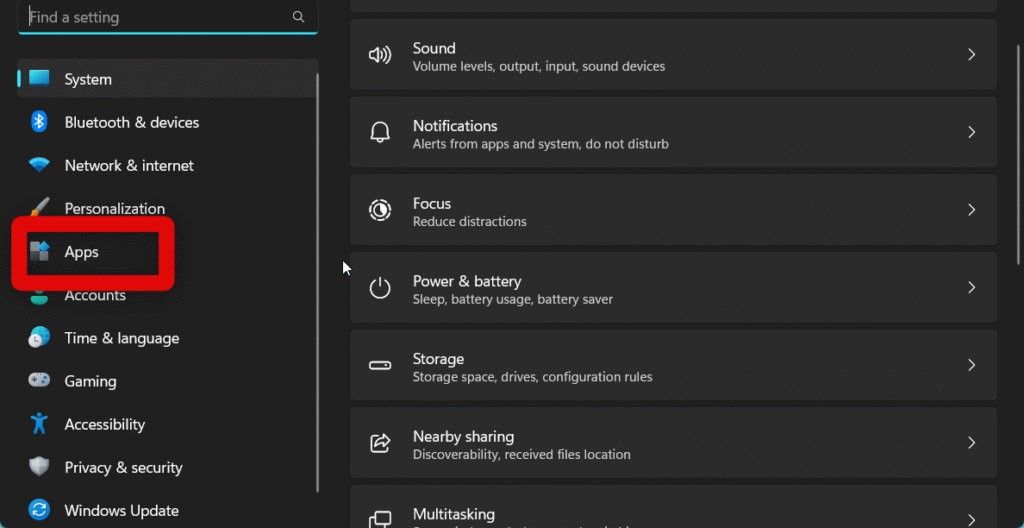The height and width of the screenshot is (528, 1024).
Task: Click the Wi-Fi network icon in sidebar
Action: point(39,165)
